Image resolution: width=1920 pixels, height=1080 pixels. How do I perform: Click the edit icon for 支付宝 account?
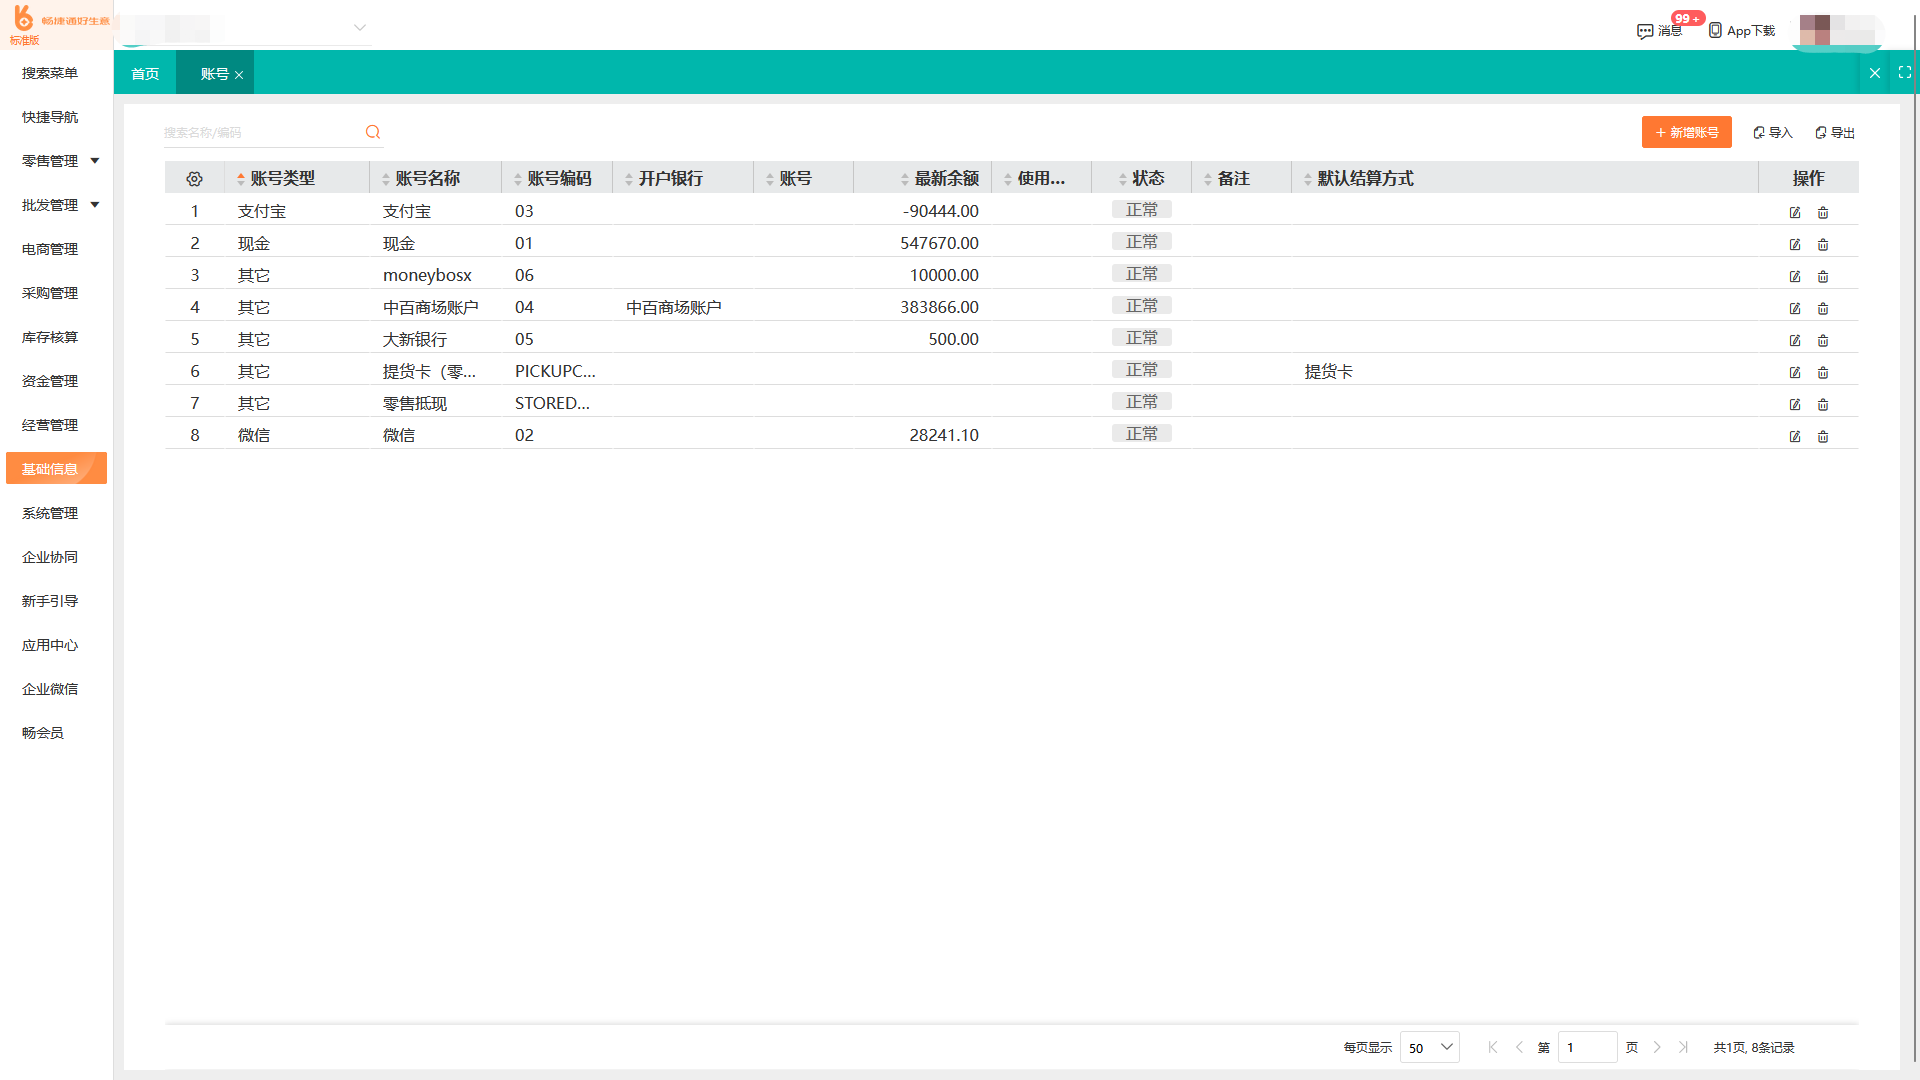pos(1795,211)
